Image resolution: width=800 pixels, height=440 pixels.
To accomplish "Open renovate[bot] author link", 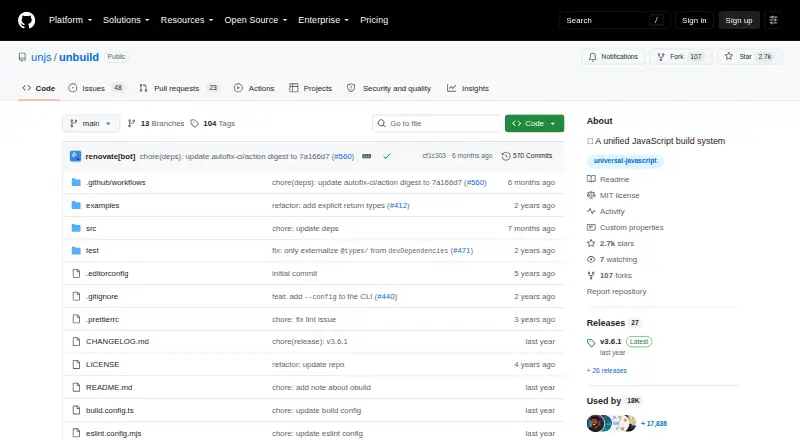I will click(x=110, y=156).
